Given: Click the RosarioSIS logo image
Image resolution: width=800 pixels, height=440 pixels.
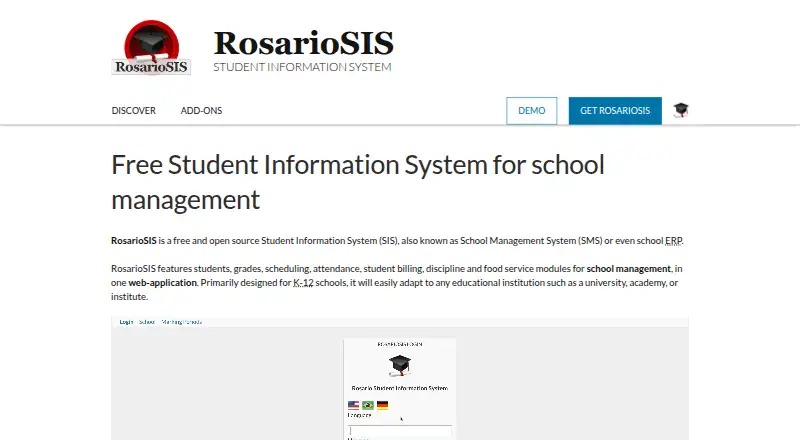Looking at the screenshot, I should 151,47.
